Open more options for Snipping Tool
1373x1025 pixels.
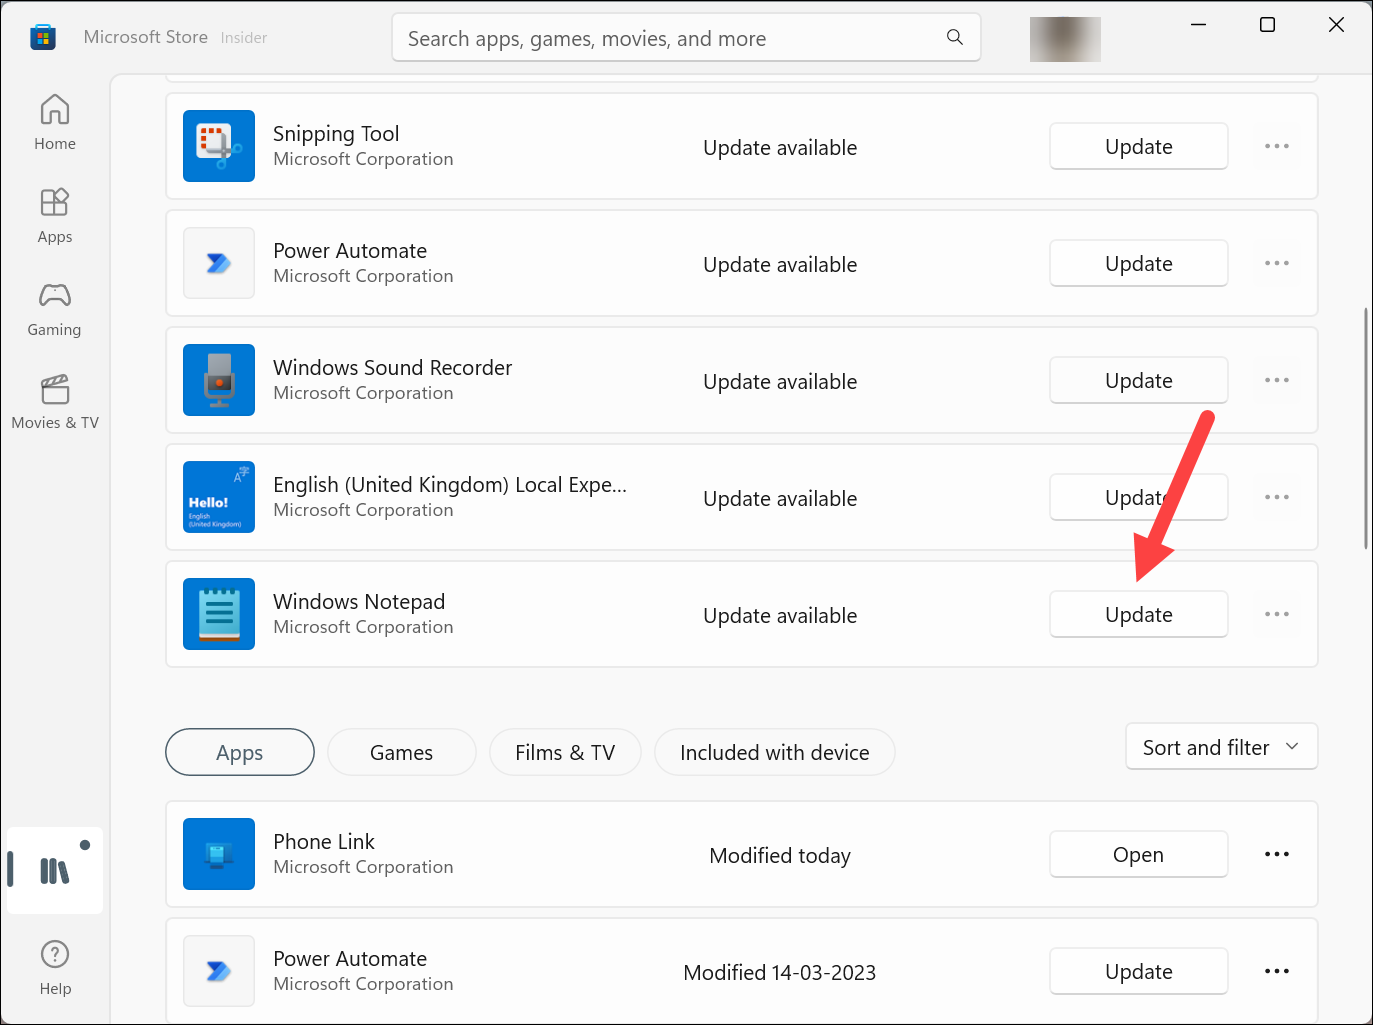click(1277, 146)
